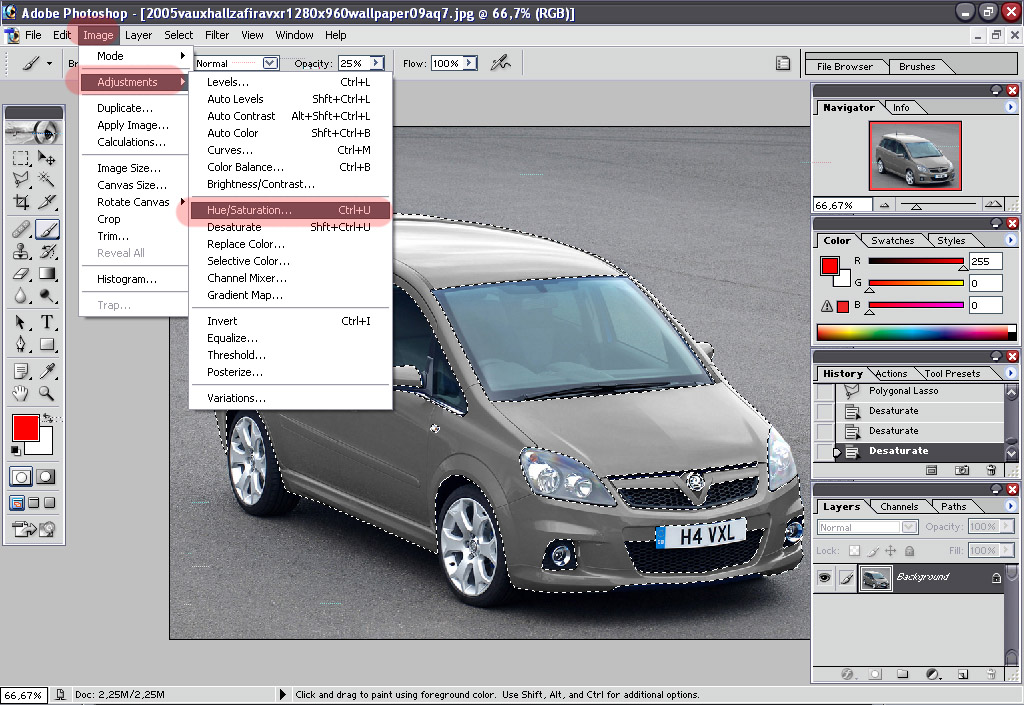Create new snapshot in History panel
Image resolution: width=1024 pixels, height=705 pixels.
point(961,470)
